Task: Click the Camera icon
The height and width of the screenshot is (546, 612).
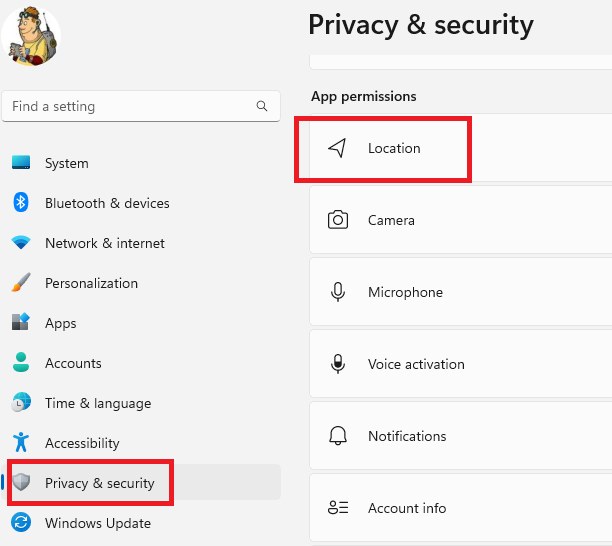Action: pyautogui.click(x=338, y=220)
